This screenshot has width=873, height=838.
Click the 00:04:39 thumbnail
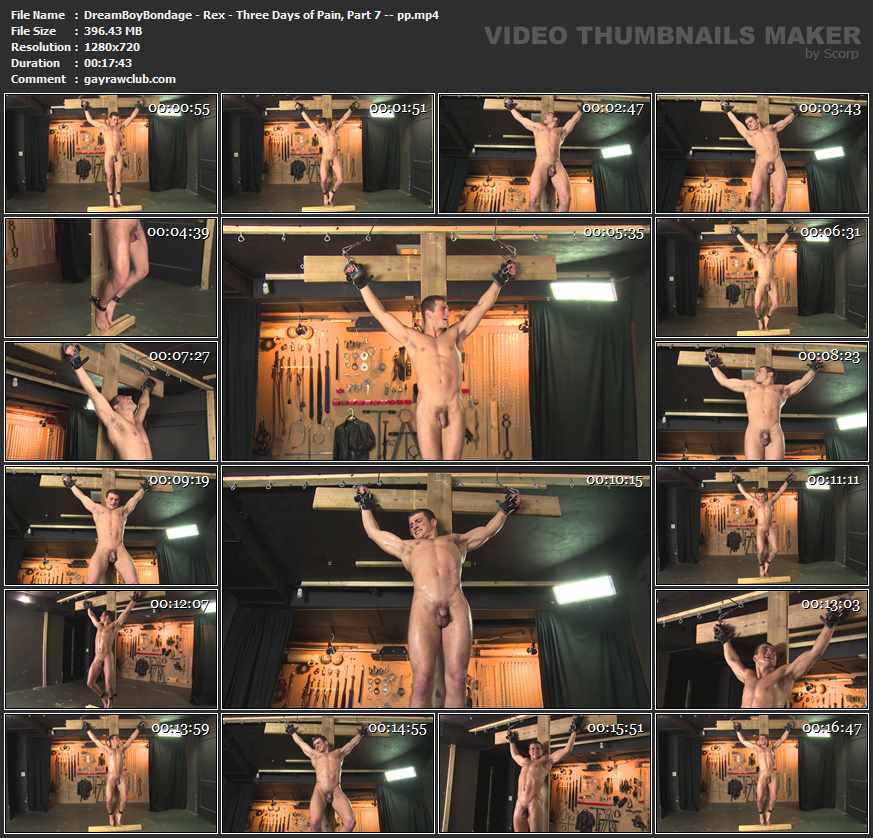coord(110,278)
